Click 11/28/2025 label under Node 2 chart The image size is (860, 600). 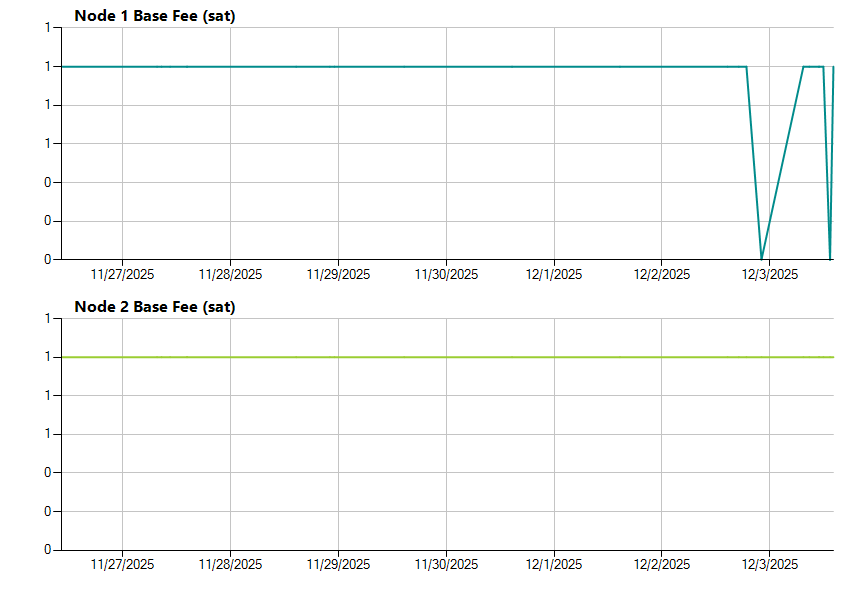230,565
